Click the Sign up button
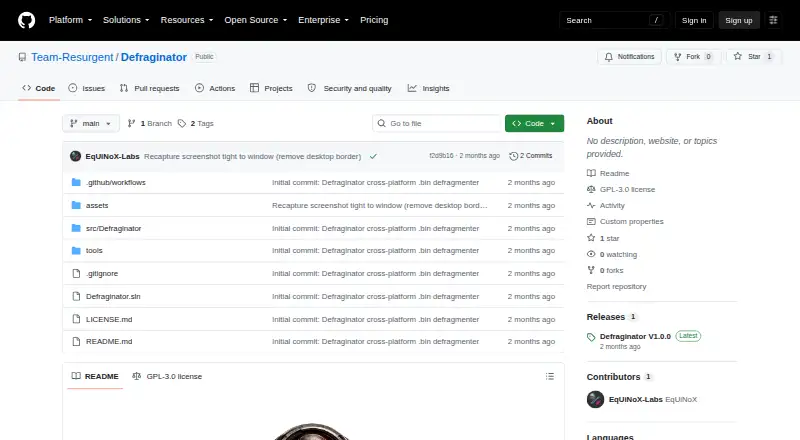This screenshot has height=440, width=800. 739,20
